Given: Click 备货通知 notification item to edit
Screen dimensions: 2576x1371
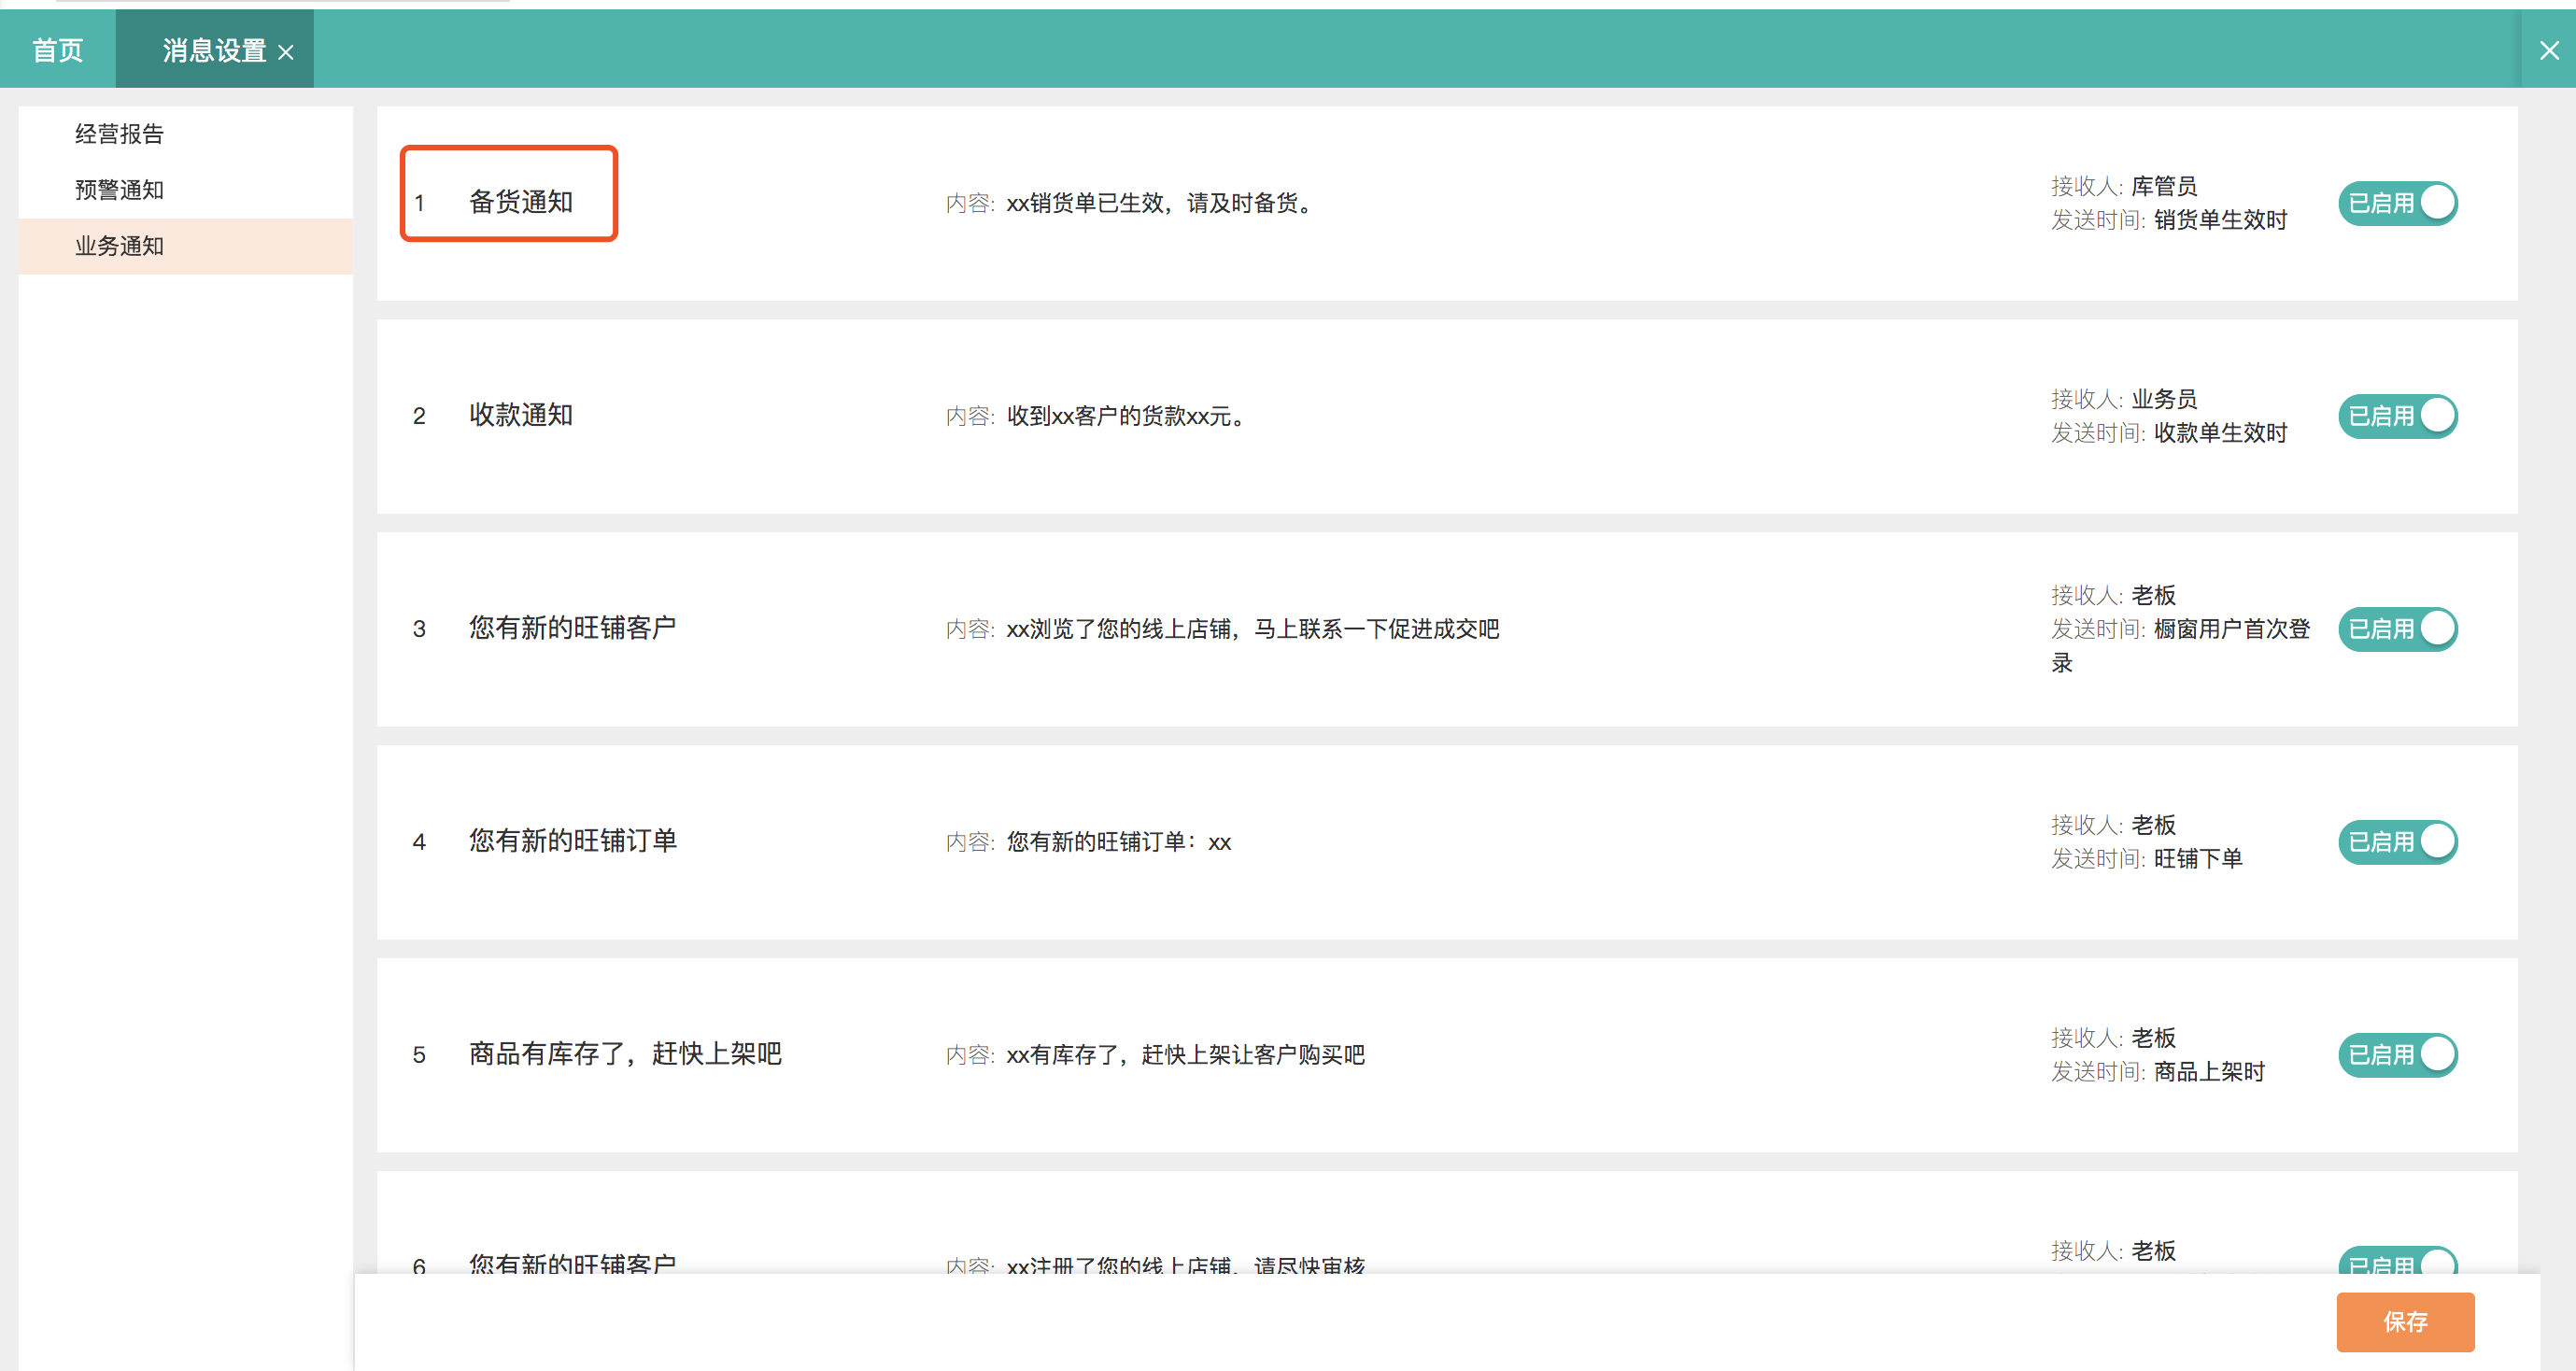Looking at the screenshot, I should coord(523,201).
